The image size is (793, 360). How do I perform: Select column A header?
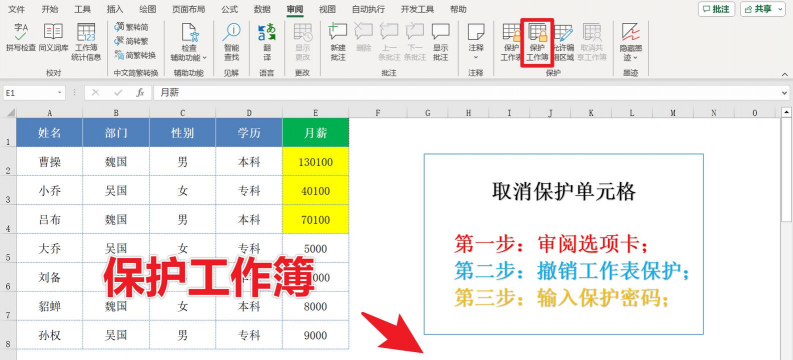pyautogui.click(x=50, y=113)
